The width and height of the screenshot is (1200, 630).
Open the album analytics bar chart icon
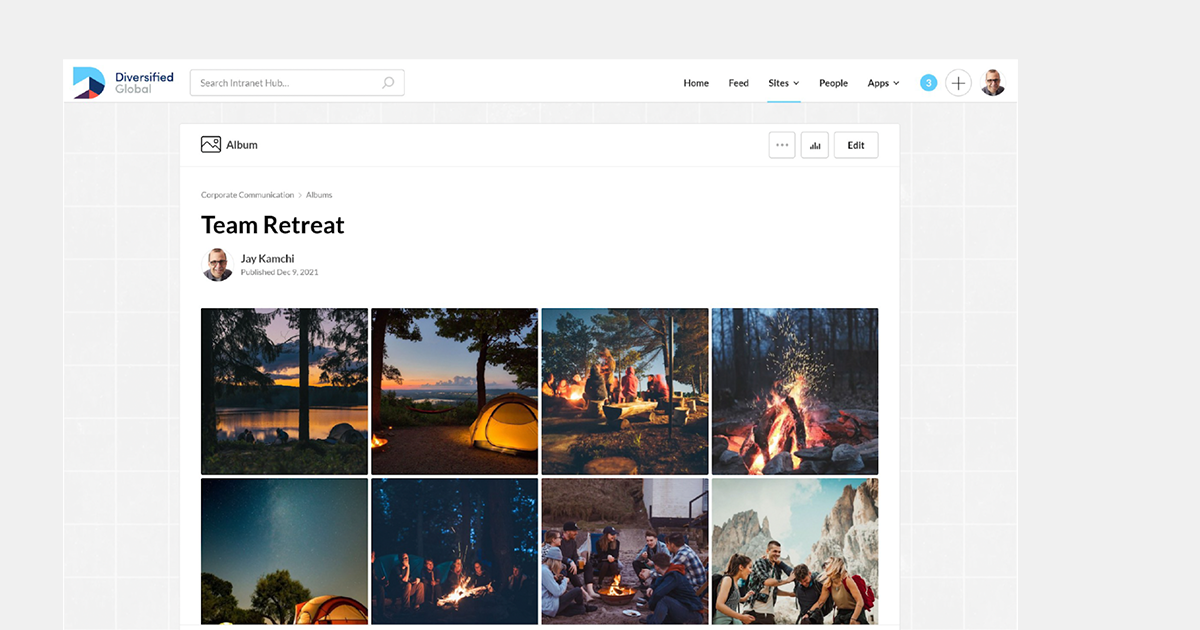coord(814,144)
